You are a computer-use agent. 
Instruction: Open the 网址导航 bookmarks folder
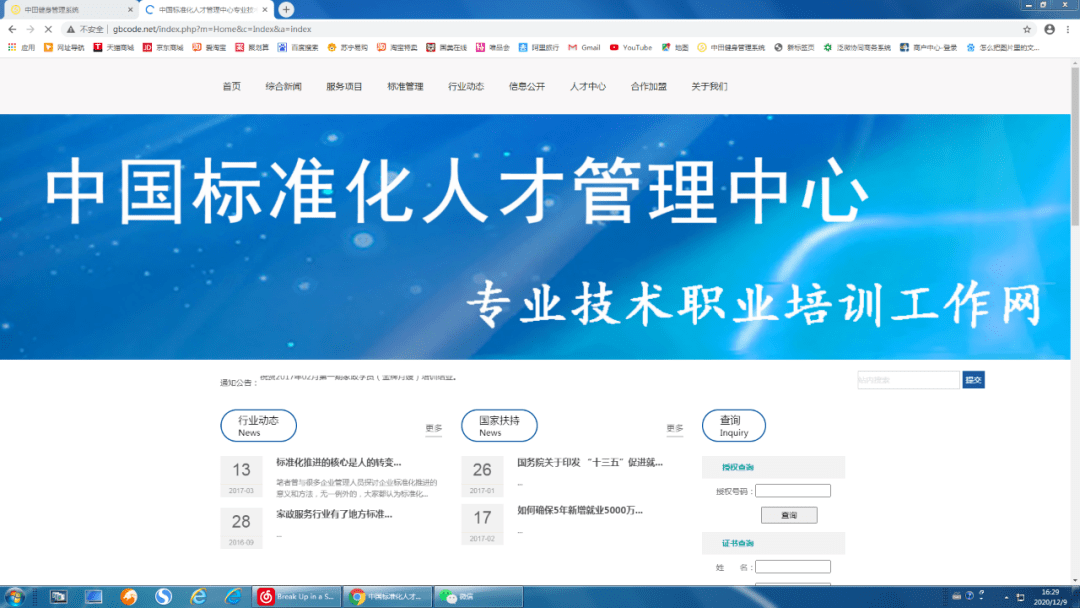click(x=64, y=46)
